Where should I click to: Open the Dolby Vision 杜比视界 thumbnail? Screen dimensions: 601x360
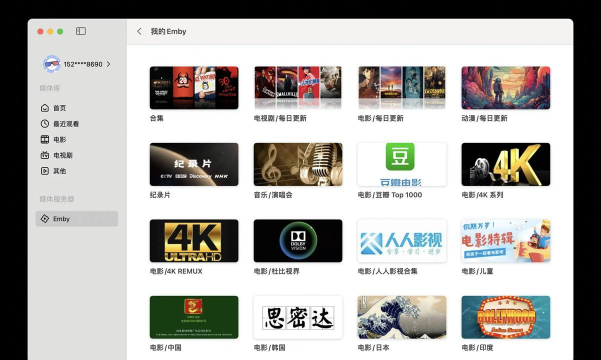click(x=298, y=241)
